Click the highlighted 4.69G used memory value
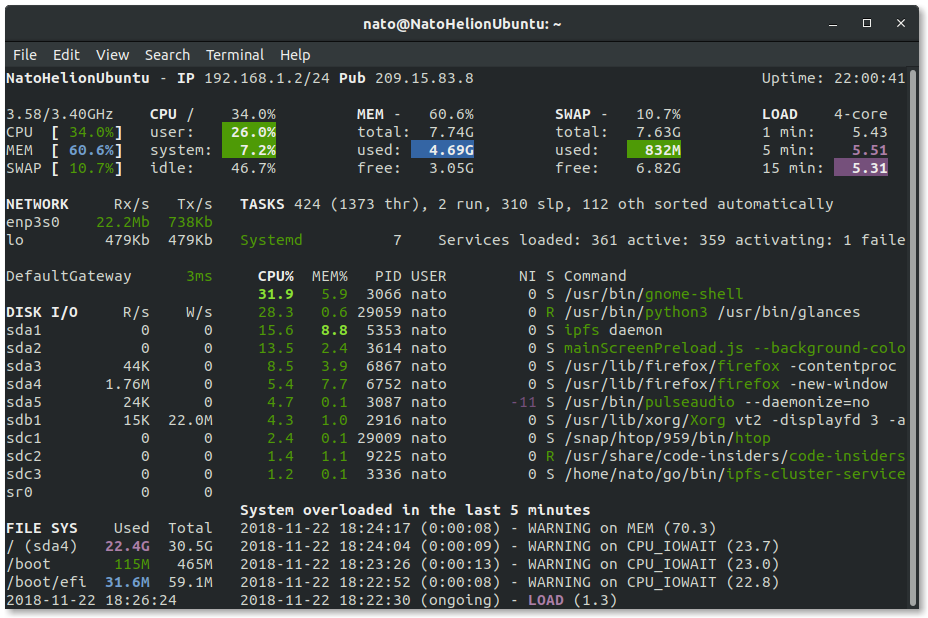 [442, 150]
